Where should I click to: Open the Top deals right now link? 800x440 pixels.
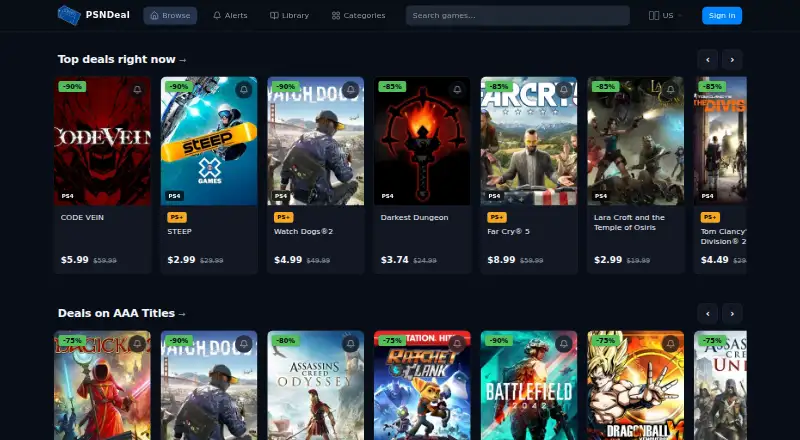tap(122, 59)
